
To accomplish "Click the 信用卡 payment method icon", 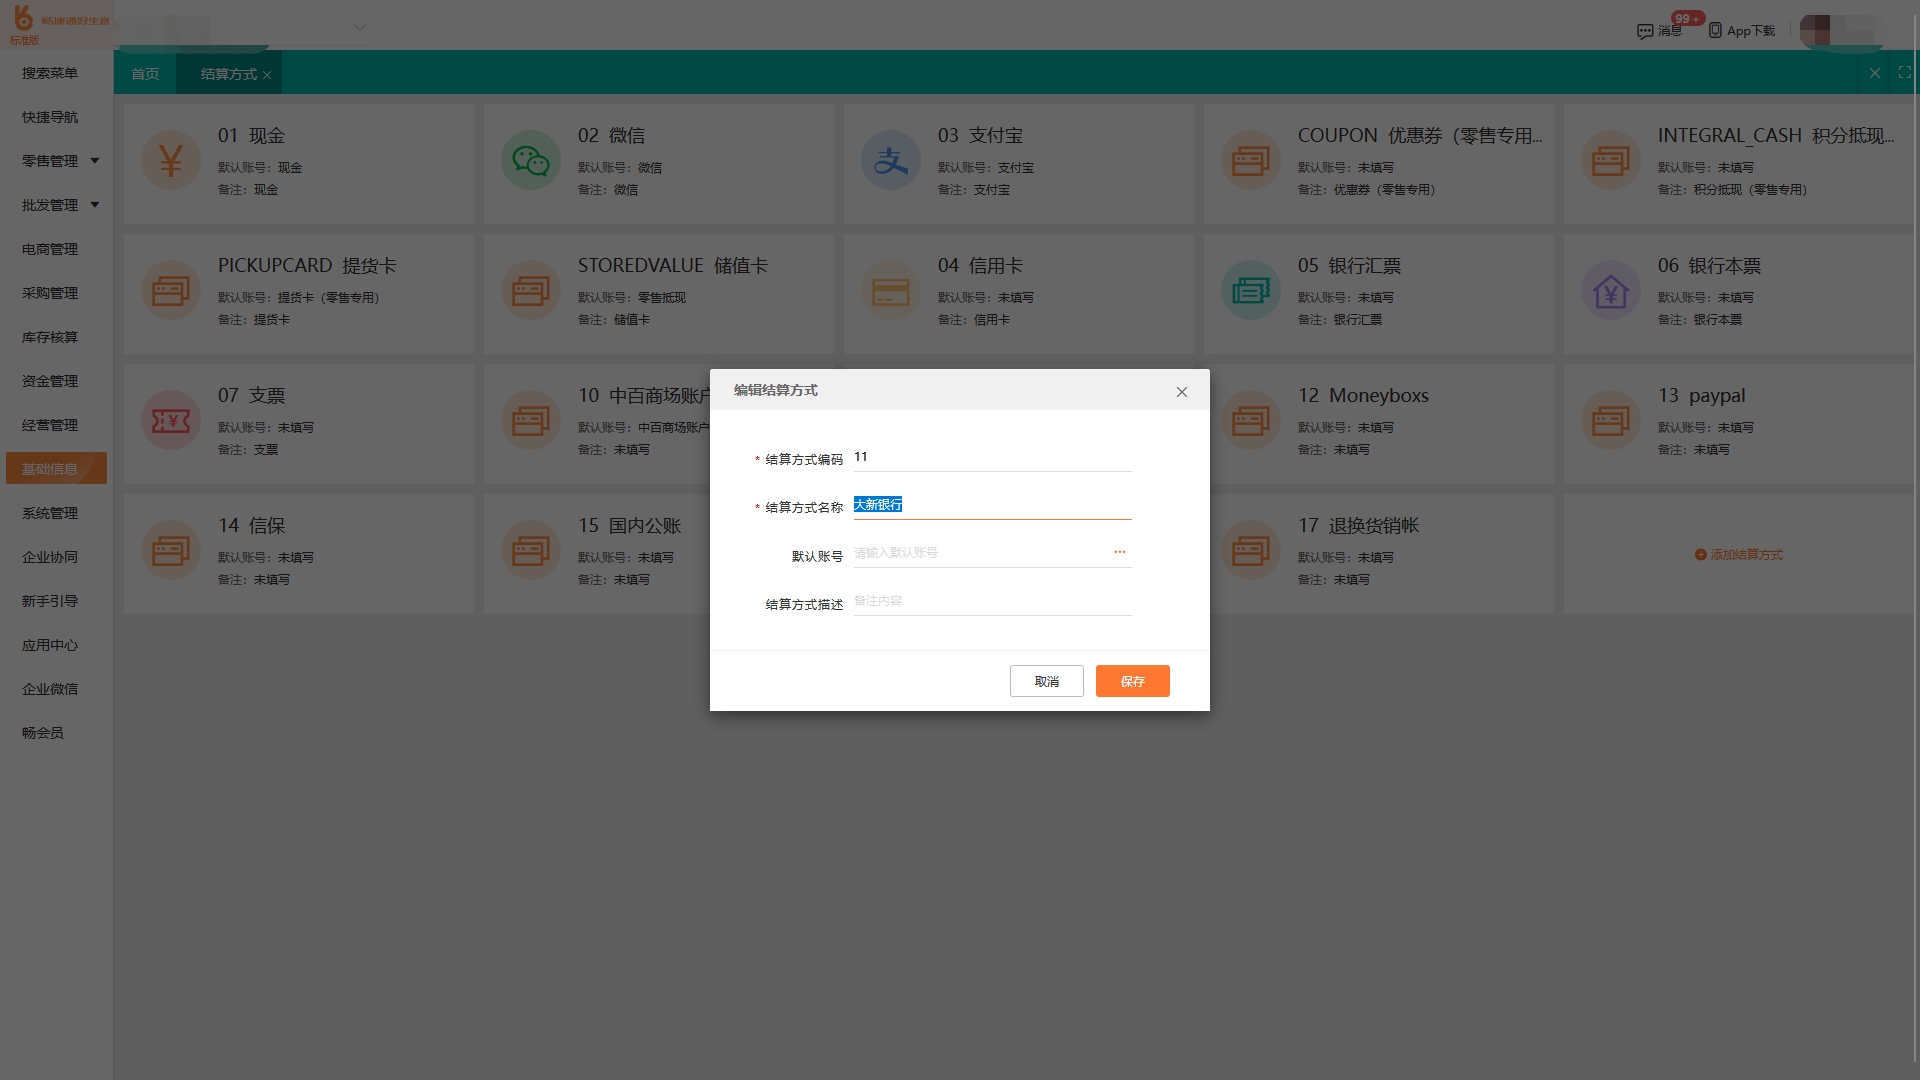I will 891,290.
